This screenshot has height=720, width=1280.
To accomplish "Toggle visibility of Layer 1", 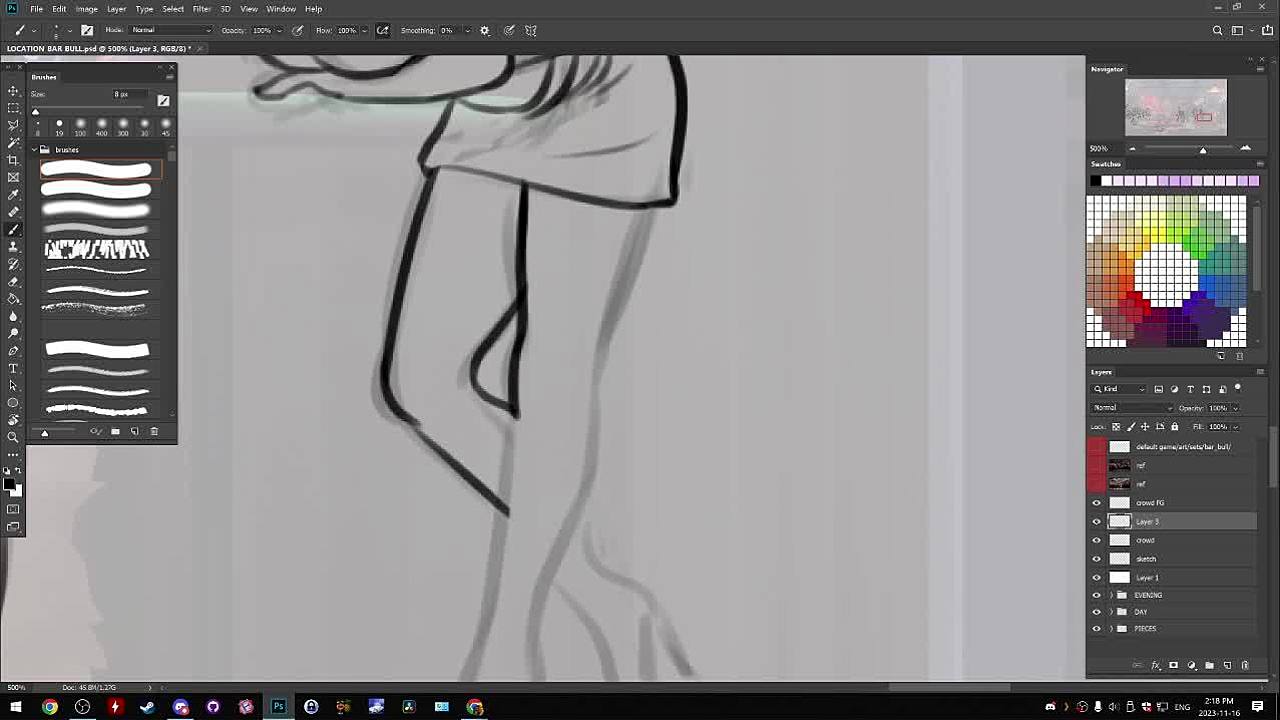I will pos(1096,578).
